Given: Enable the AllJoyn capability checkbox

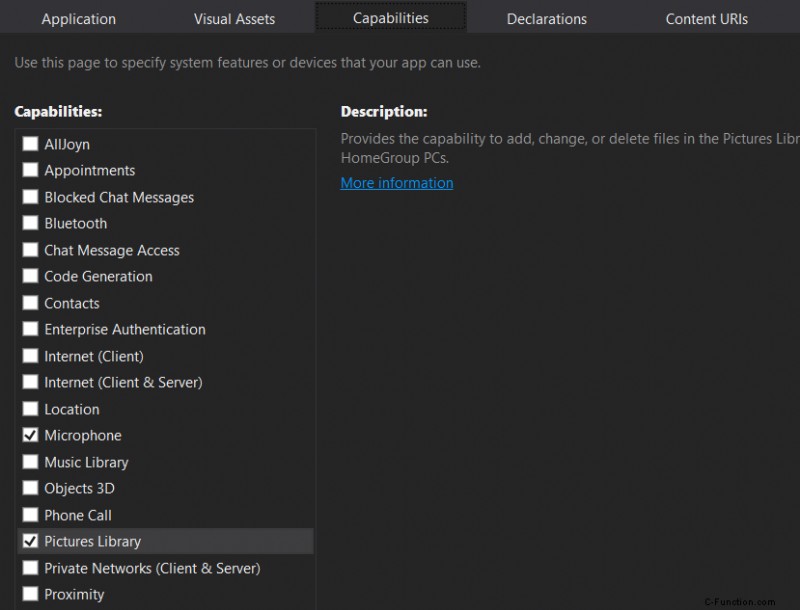Looking at the screenshot, I should (x=30, y=144).
